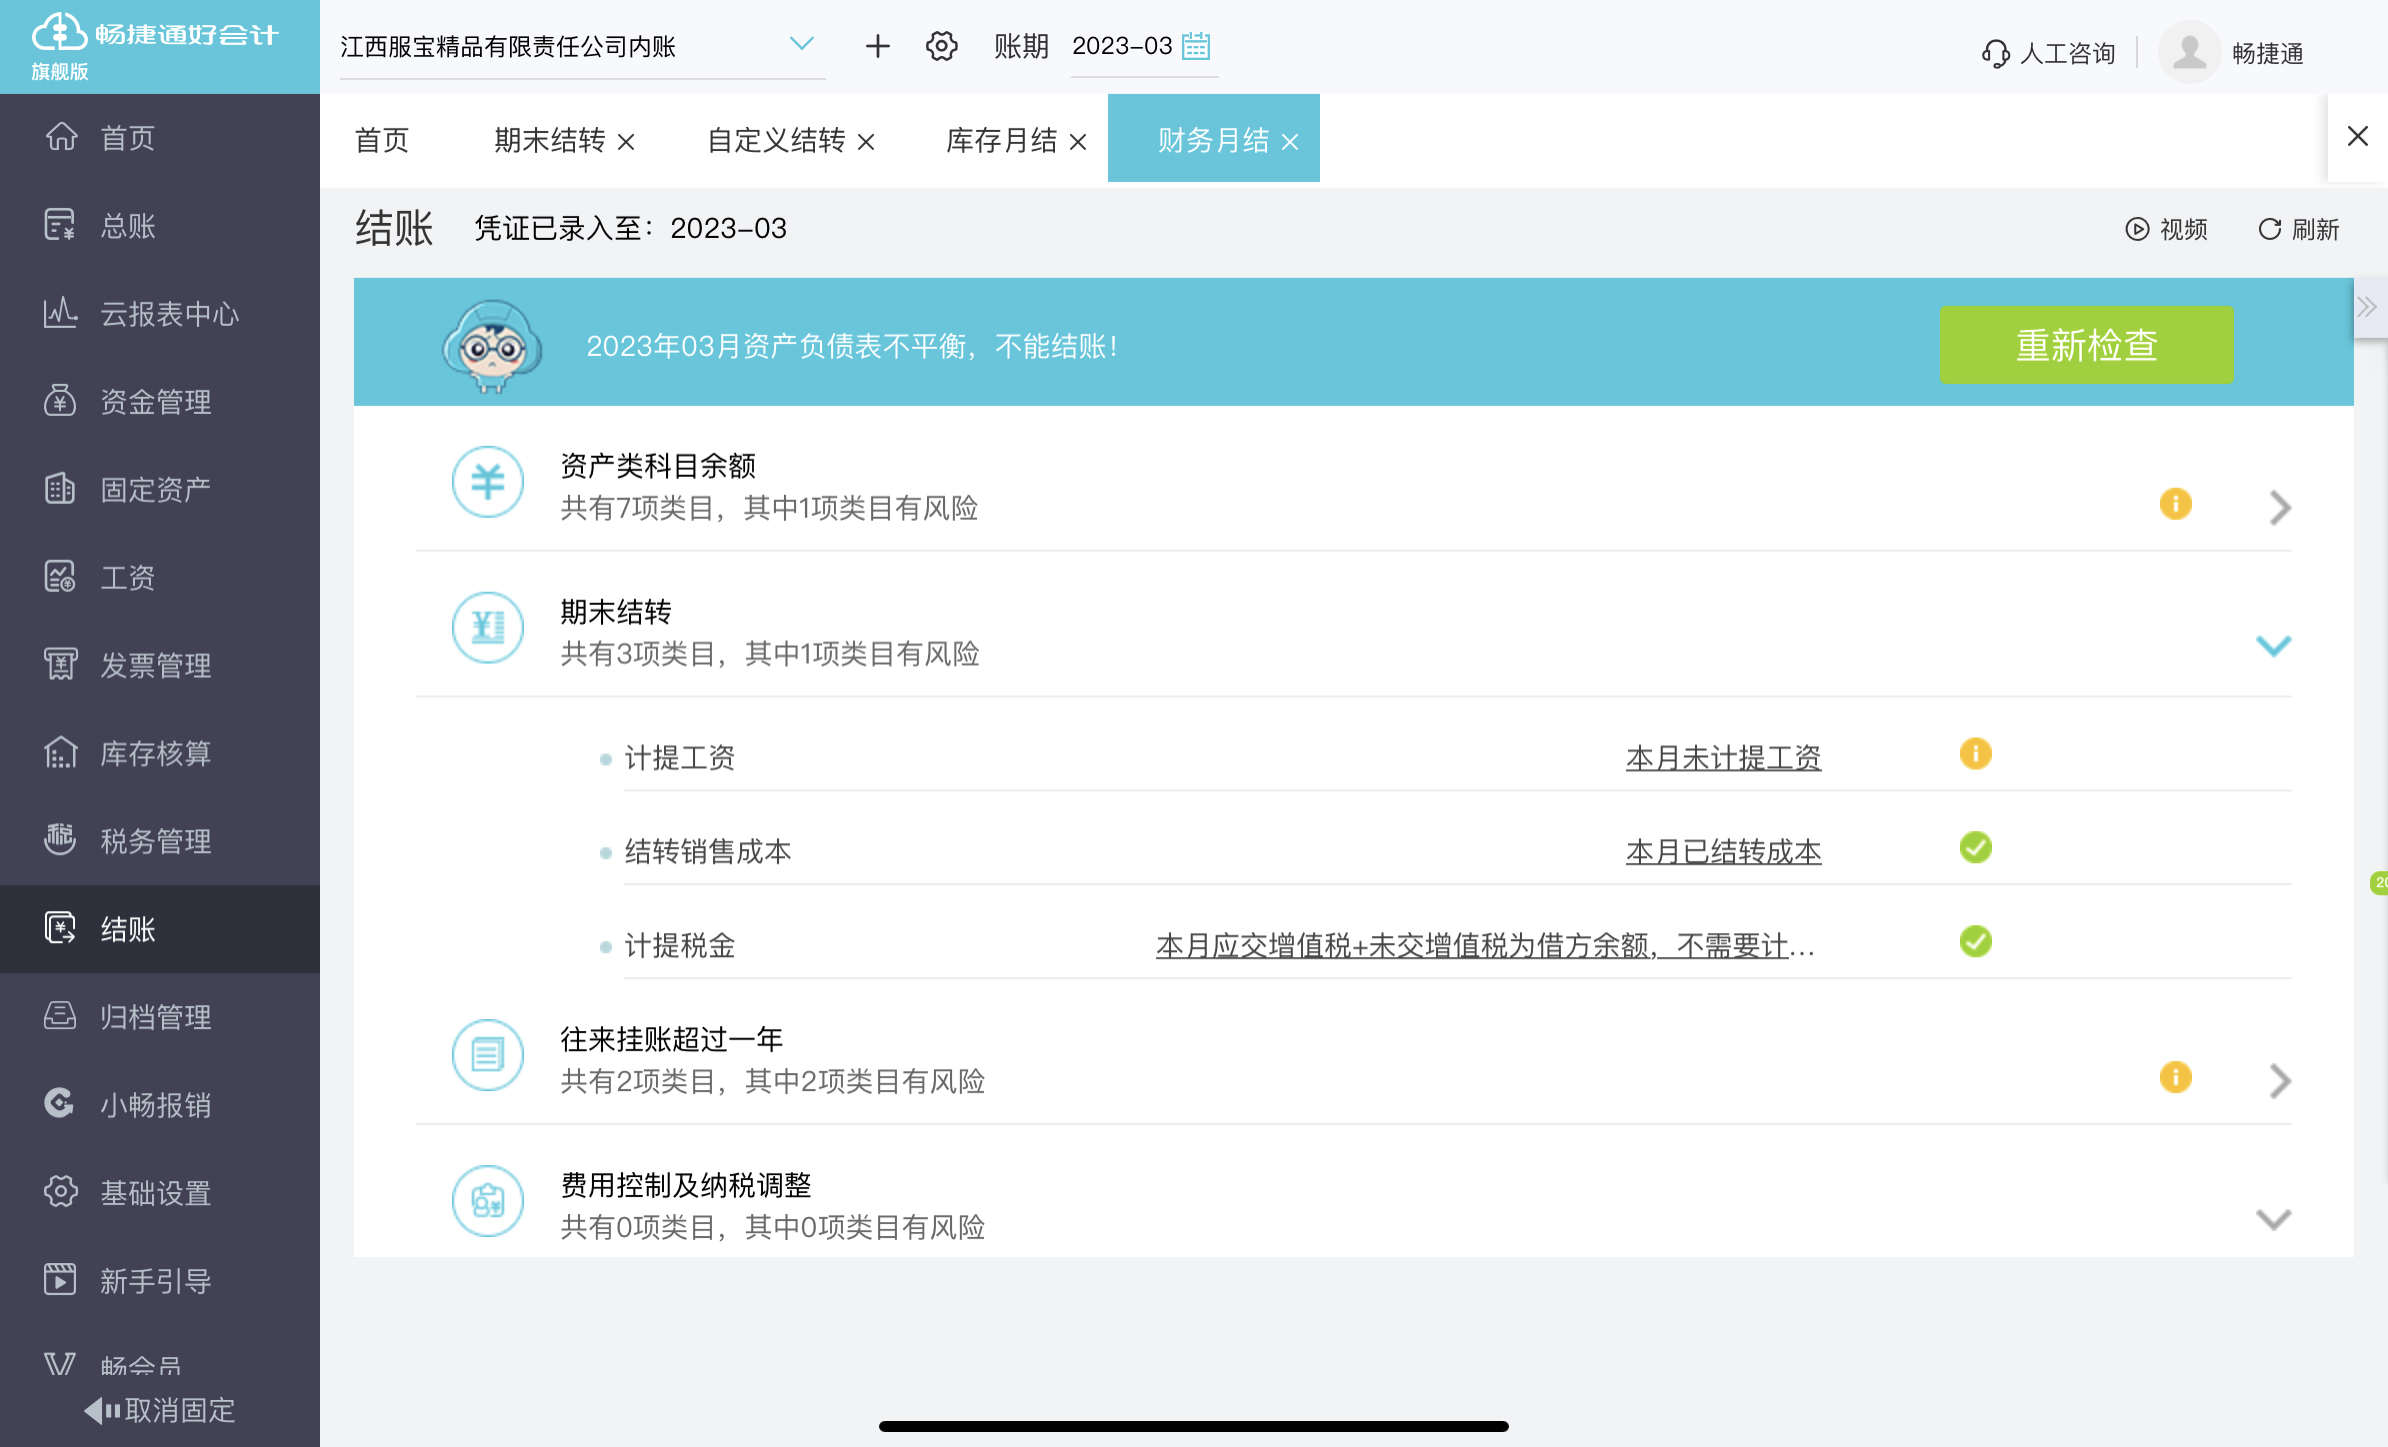
Task: Click the 归档管理 sidebar icon
Action: pos(61,1015)
